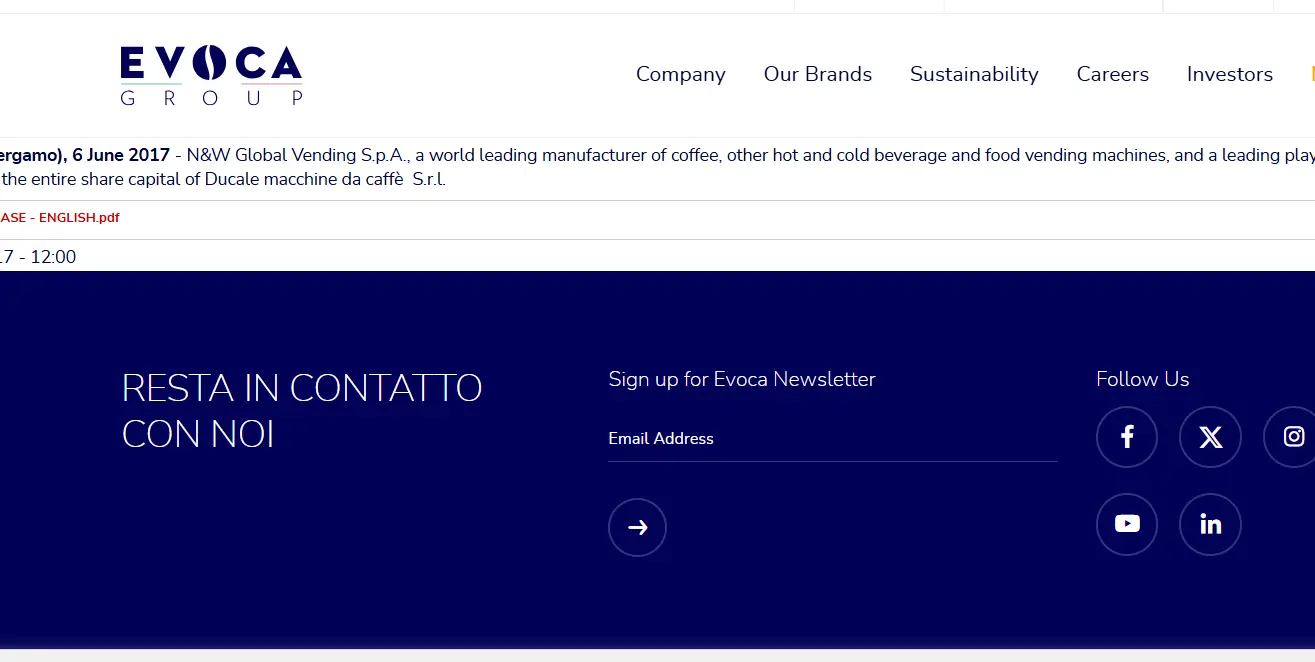Image resolution: width=1315 pixels, height=662 pixels.
Task: Open the Careers page
Action: (x=1112, y=74)
